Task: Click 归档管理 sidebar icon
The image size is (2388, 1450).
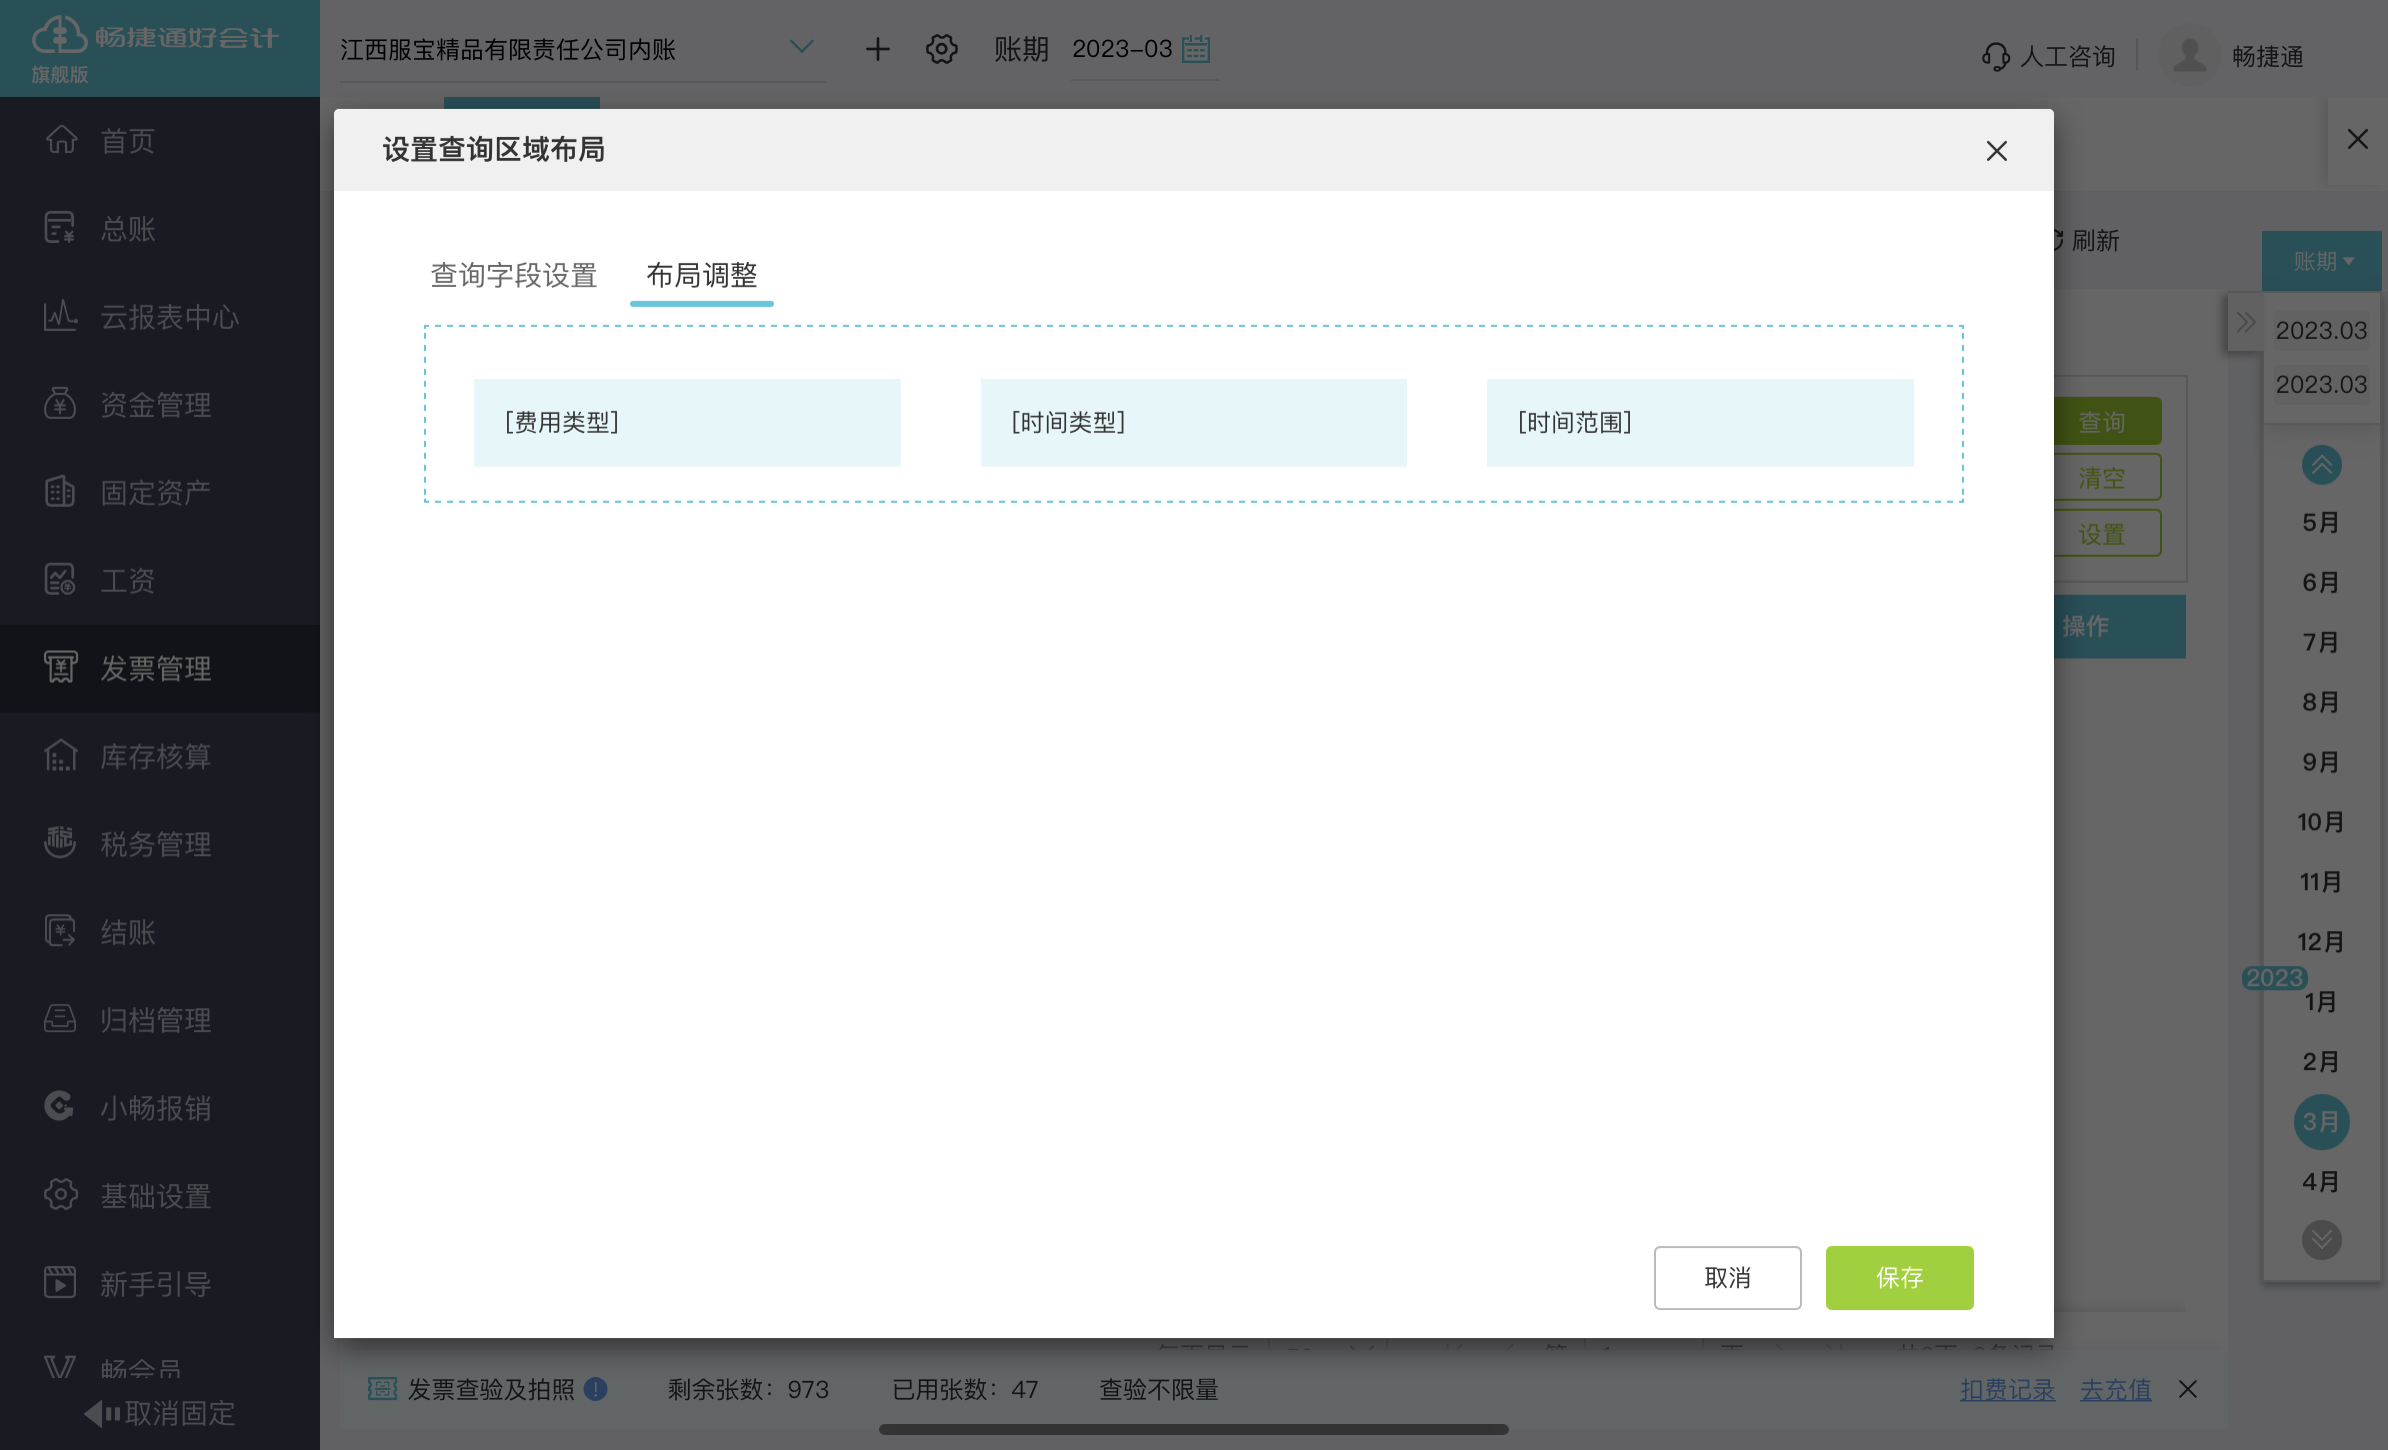Action: coord(61,1018)
